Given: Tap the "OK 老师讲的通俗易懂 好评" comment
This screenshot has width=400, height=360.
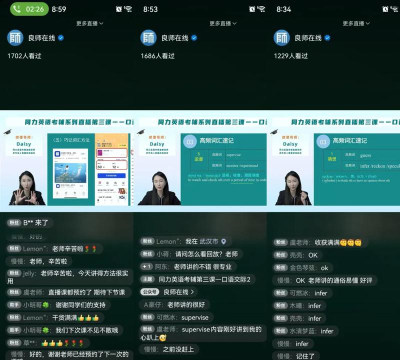Looking at the screenshot, I should tap(325, 280).
